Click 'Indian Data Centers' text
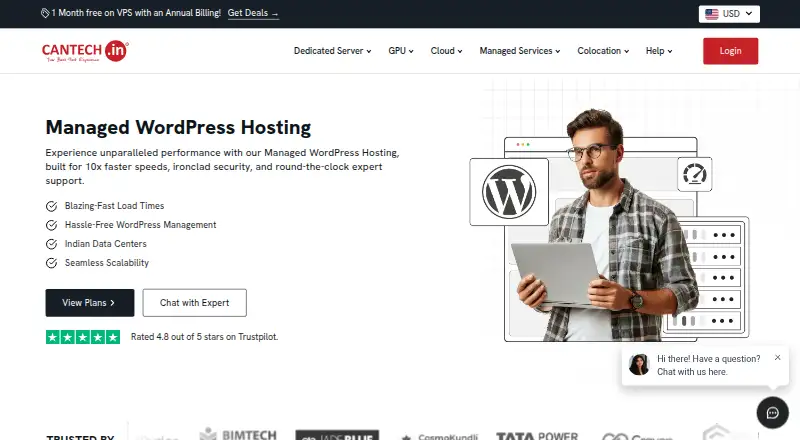 click(106, 243)
